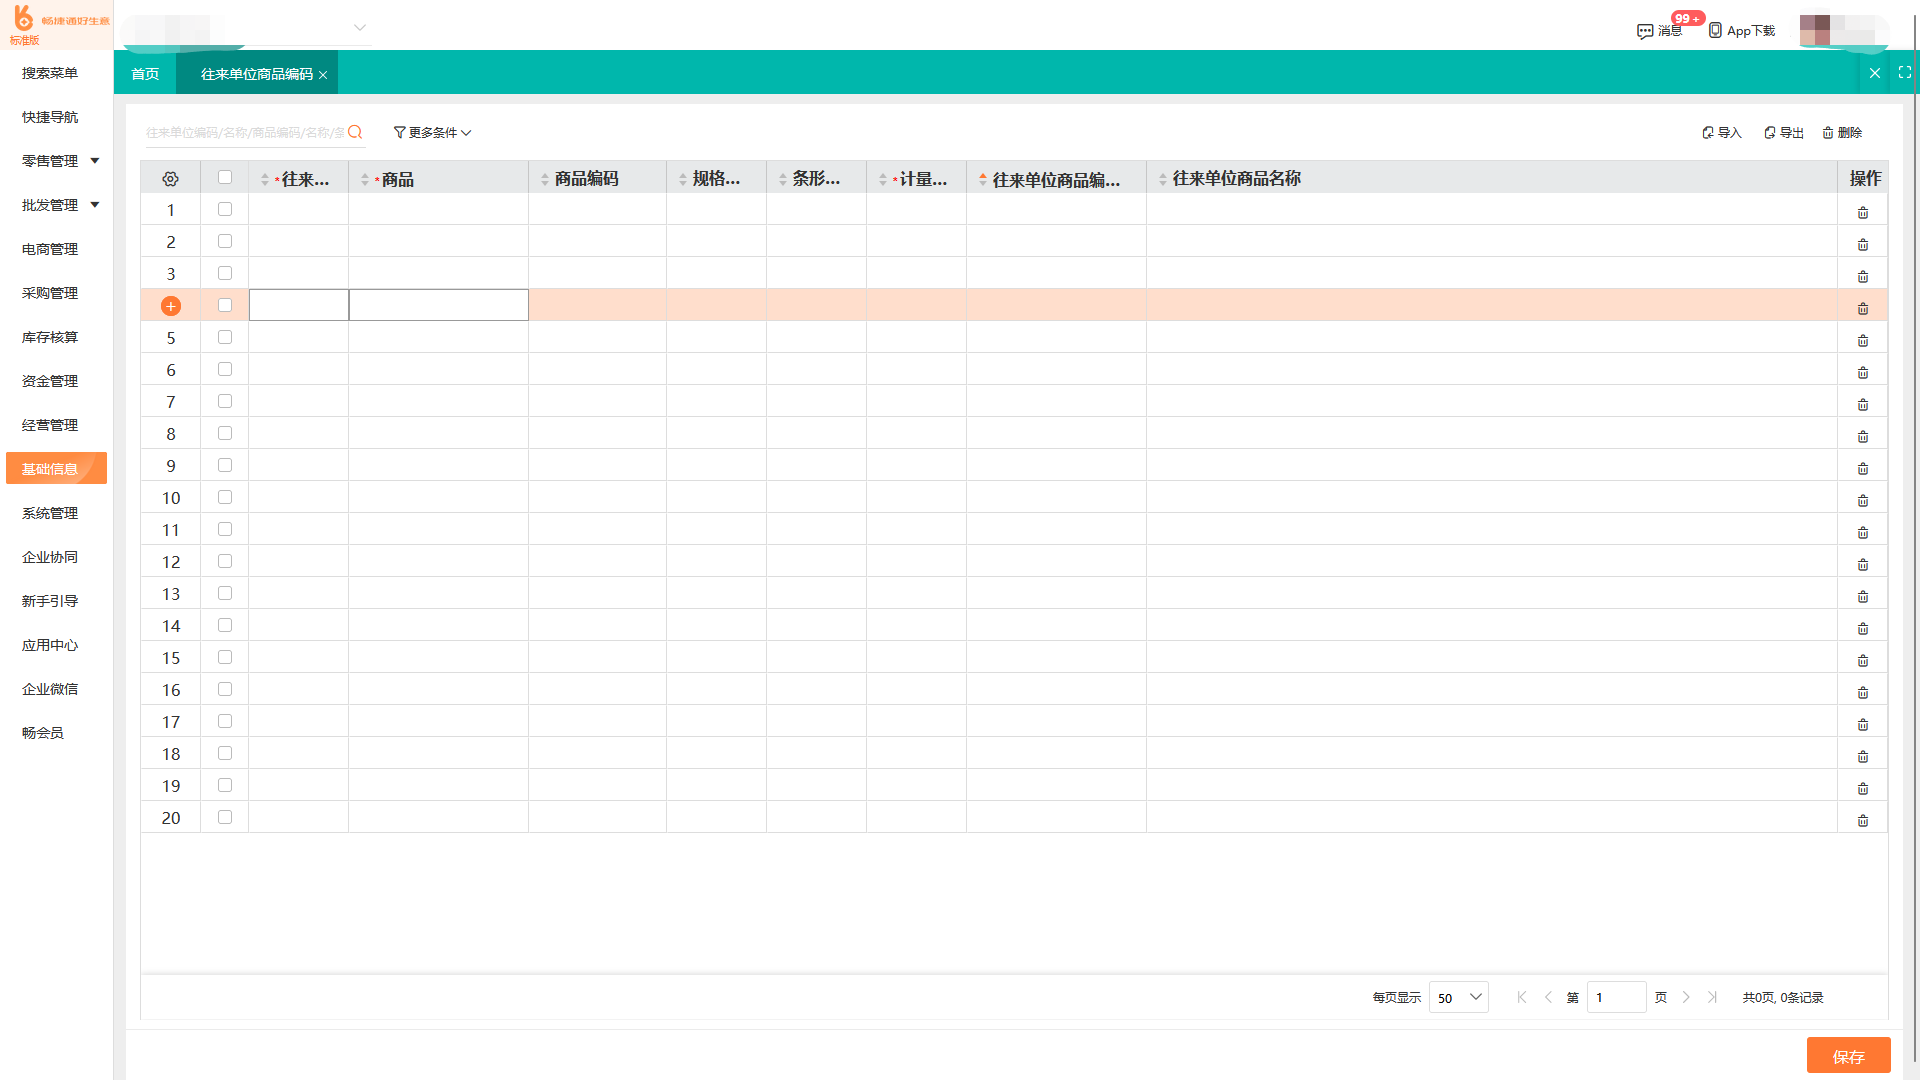Toggle checkbox on row 1
Viewport: 1920px width, 1080px height.
click(224, 208)
